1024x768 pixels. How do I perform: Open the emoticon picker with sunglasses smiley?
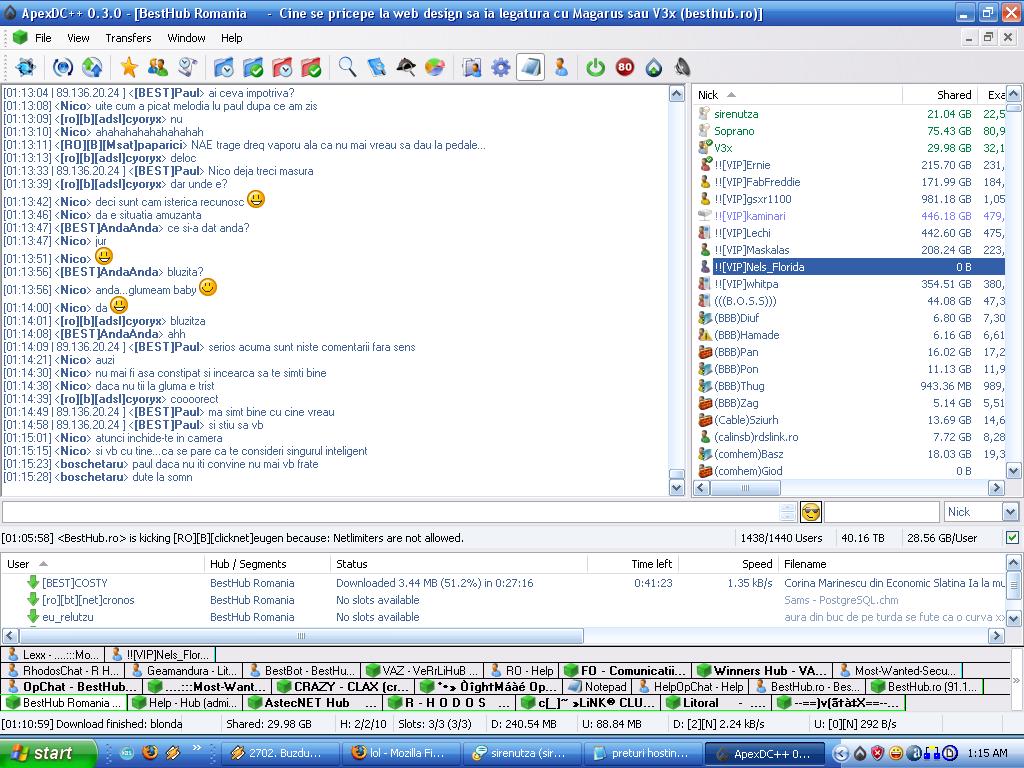(x=810, y=512)
